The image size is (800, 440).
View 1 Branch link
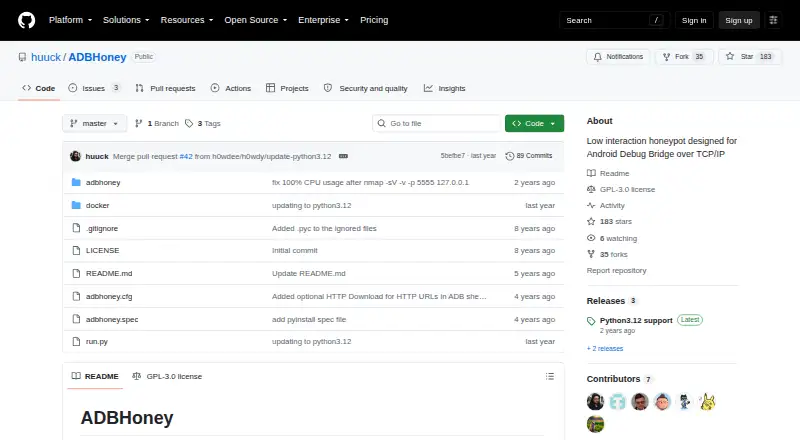click(x=157, y=124)
